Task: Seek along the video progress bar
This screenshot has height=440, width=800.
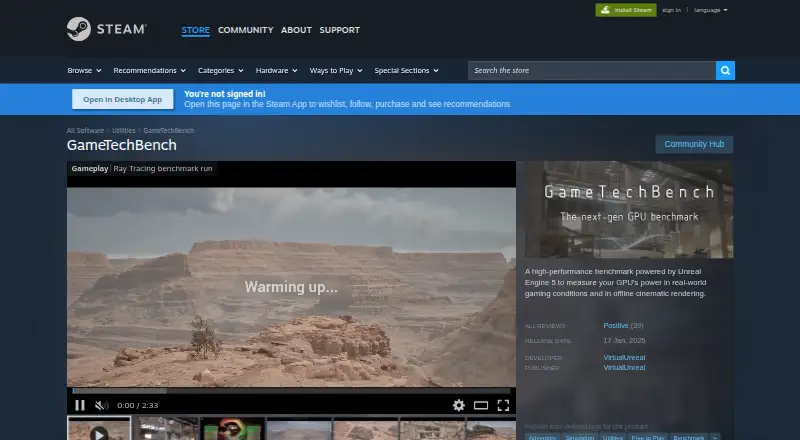Action: pyautogui.click(x=291, y=391)
